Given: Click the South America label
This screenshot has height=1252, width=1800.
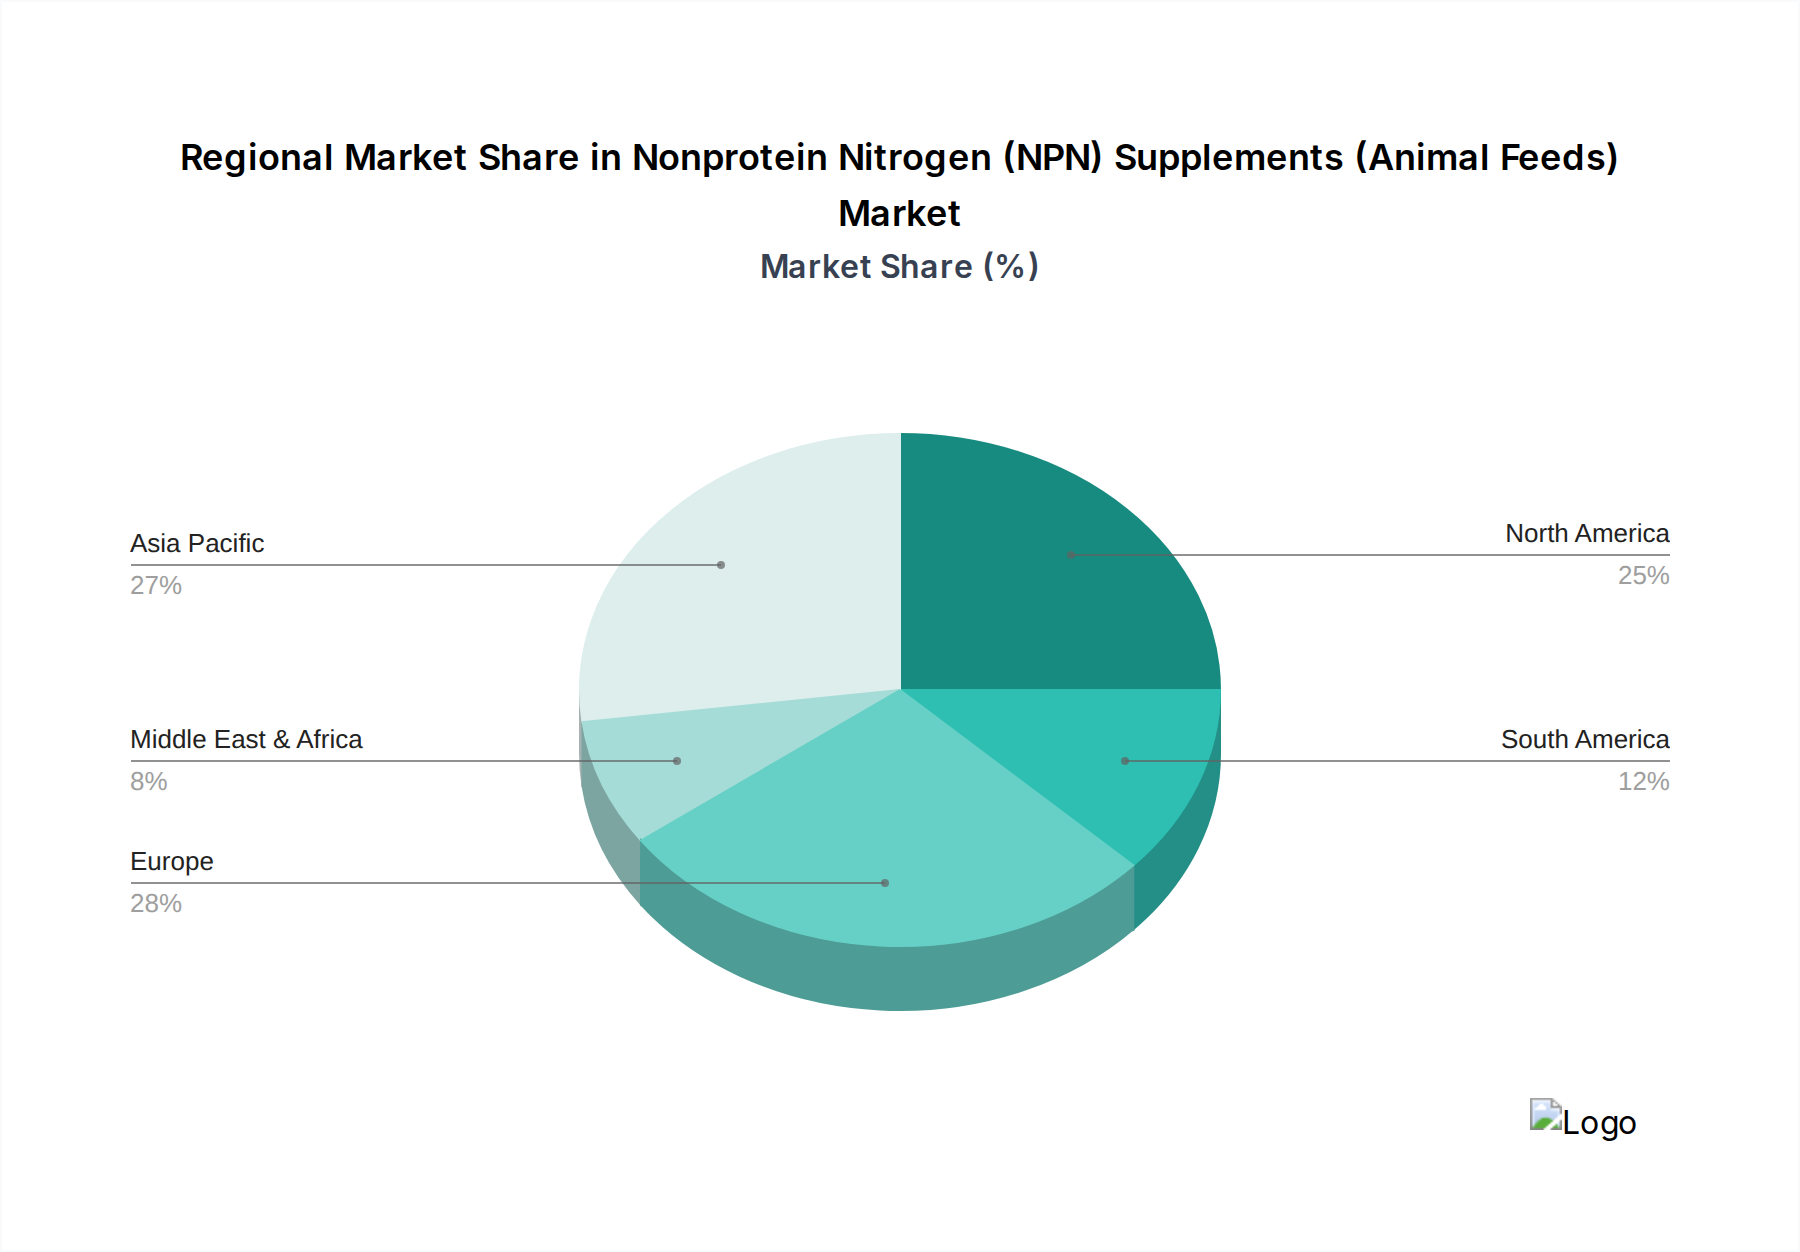Looking at the screenshot, I should [x=1584, y=740].
